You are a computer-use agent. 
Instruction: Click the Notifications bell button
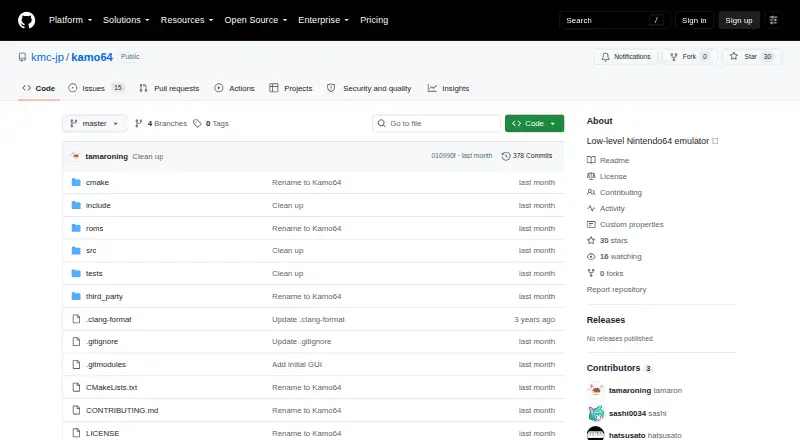(x=626, y=57)
